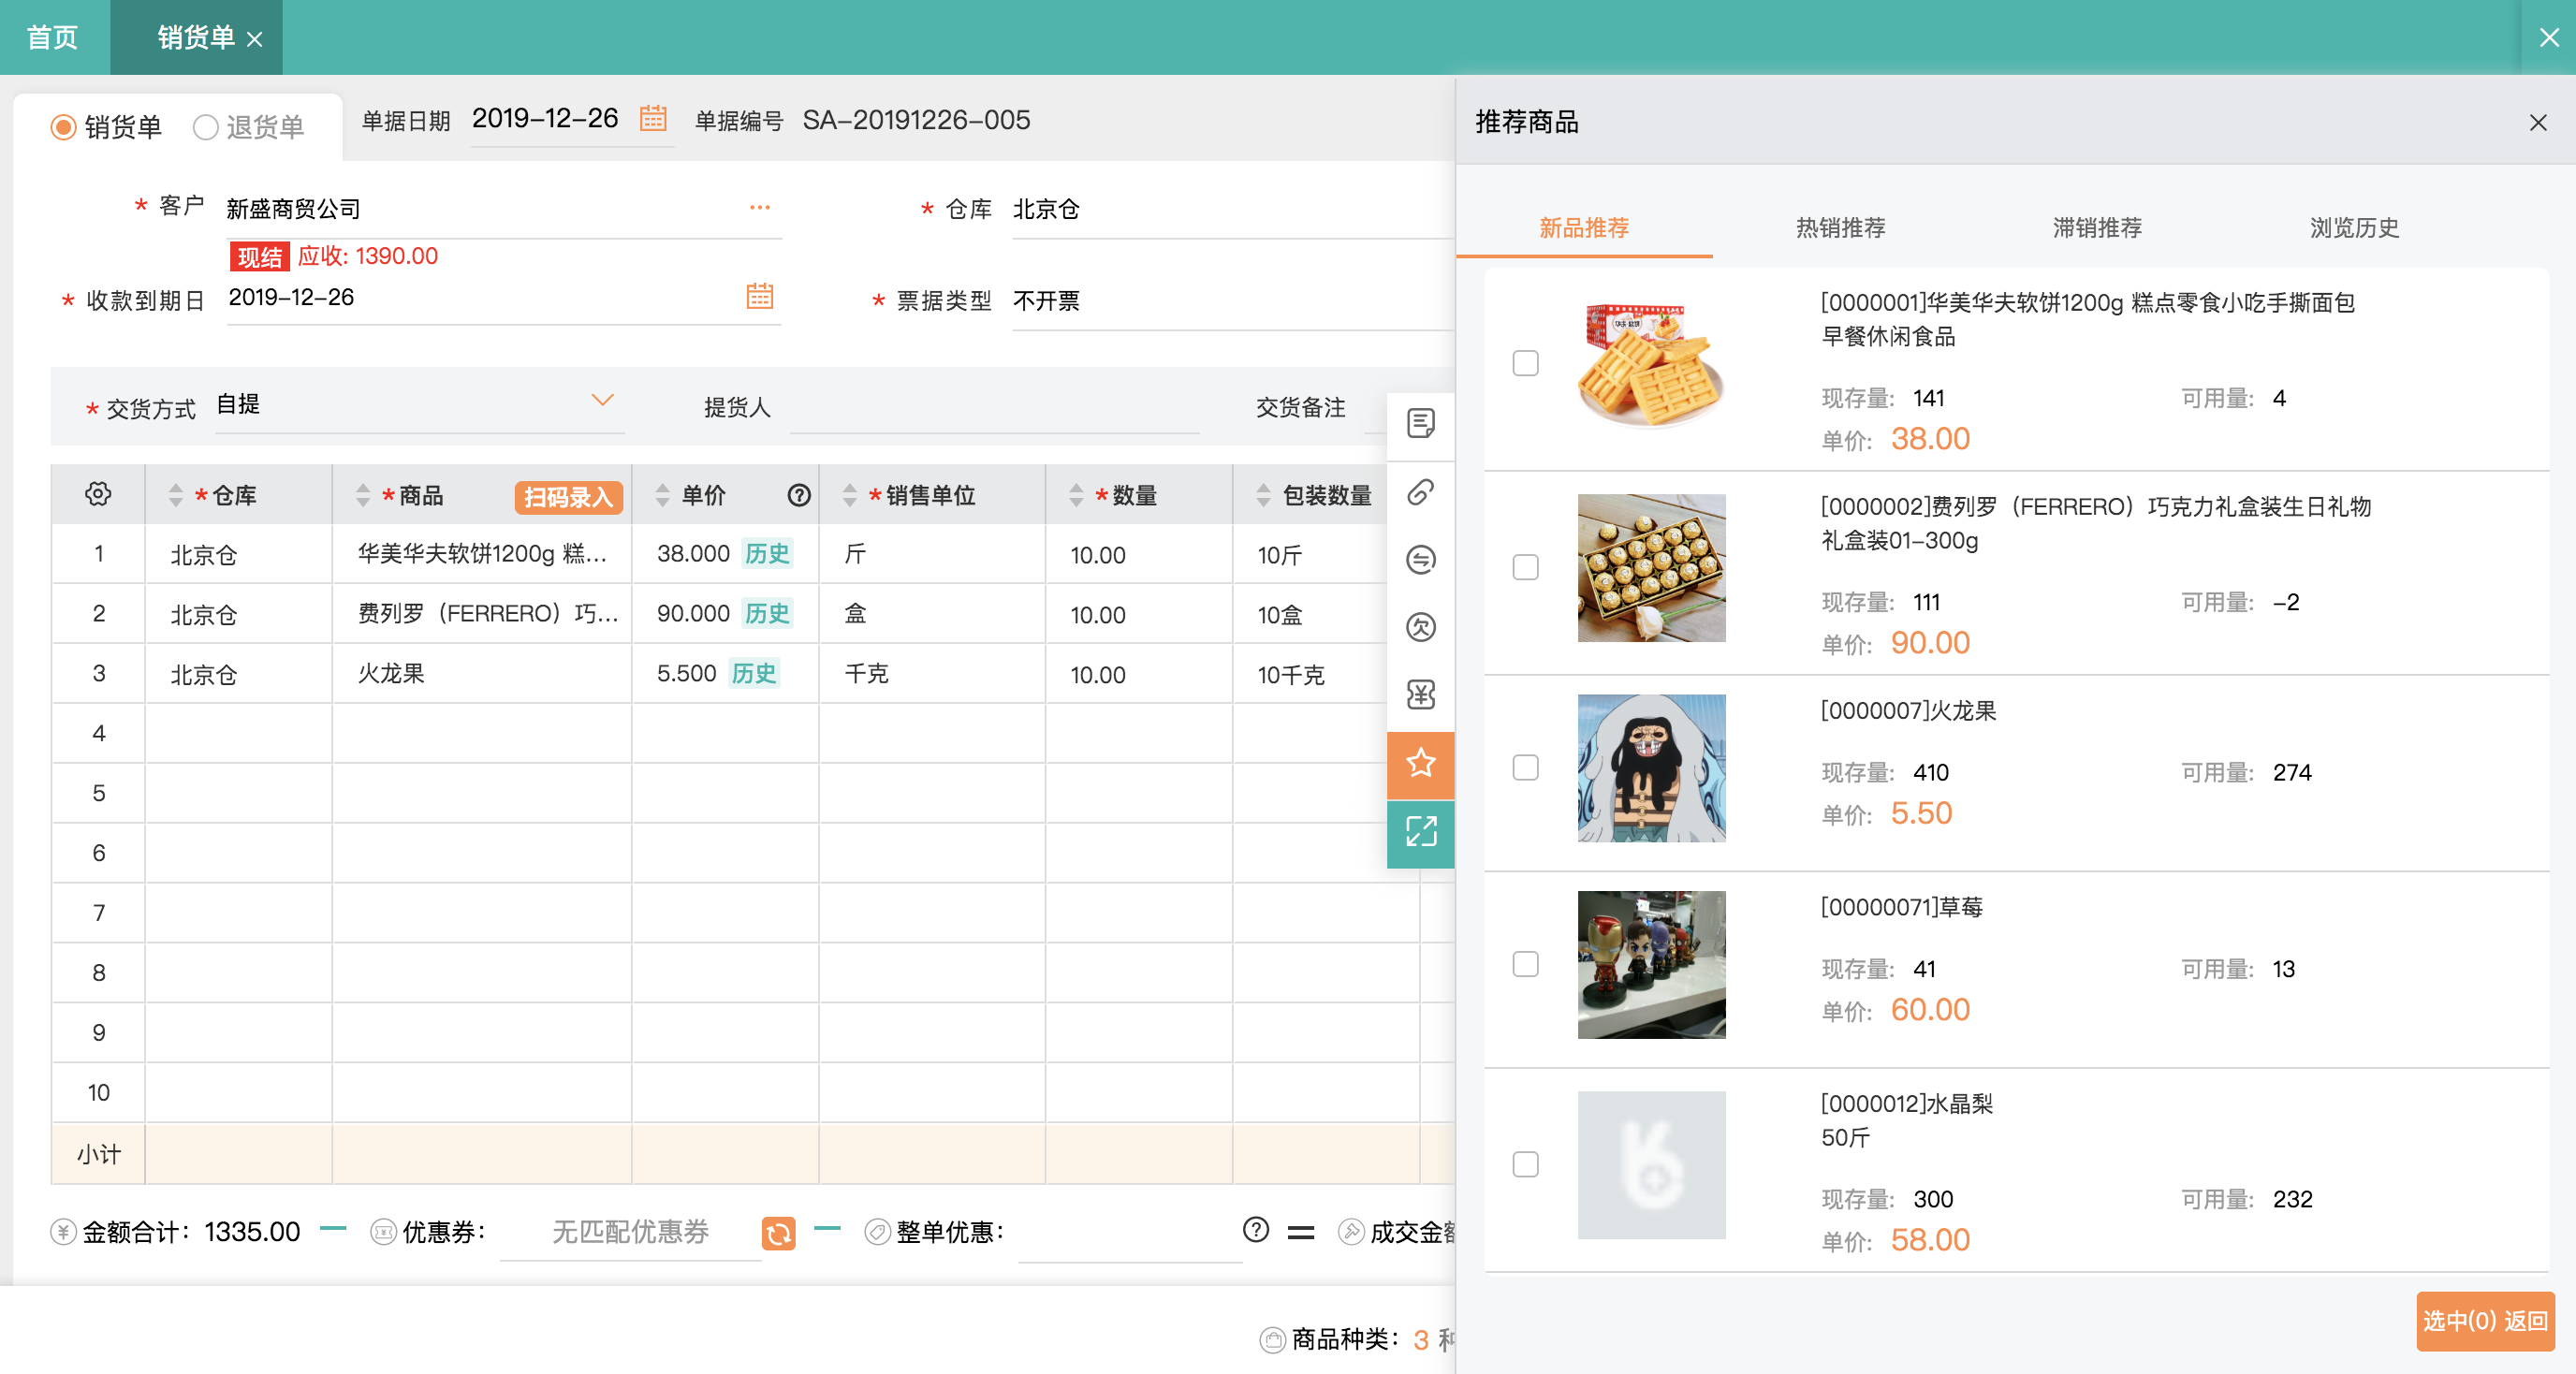Select 销售单 radio button
This screenshot has height=1374, width=2576.
pyautogui.click(x=65, y=123)
